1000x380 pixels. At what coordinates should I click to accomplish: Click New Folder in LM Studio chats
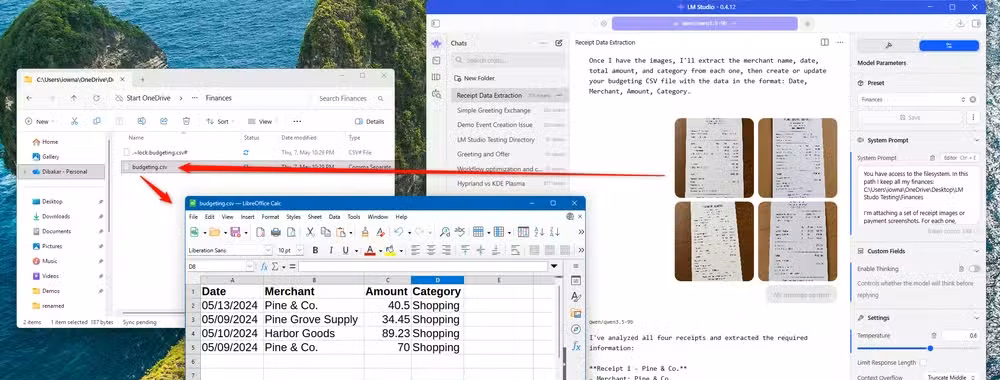point(474,78)
